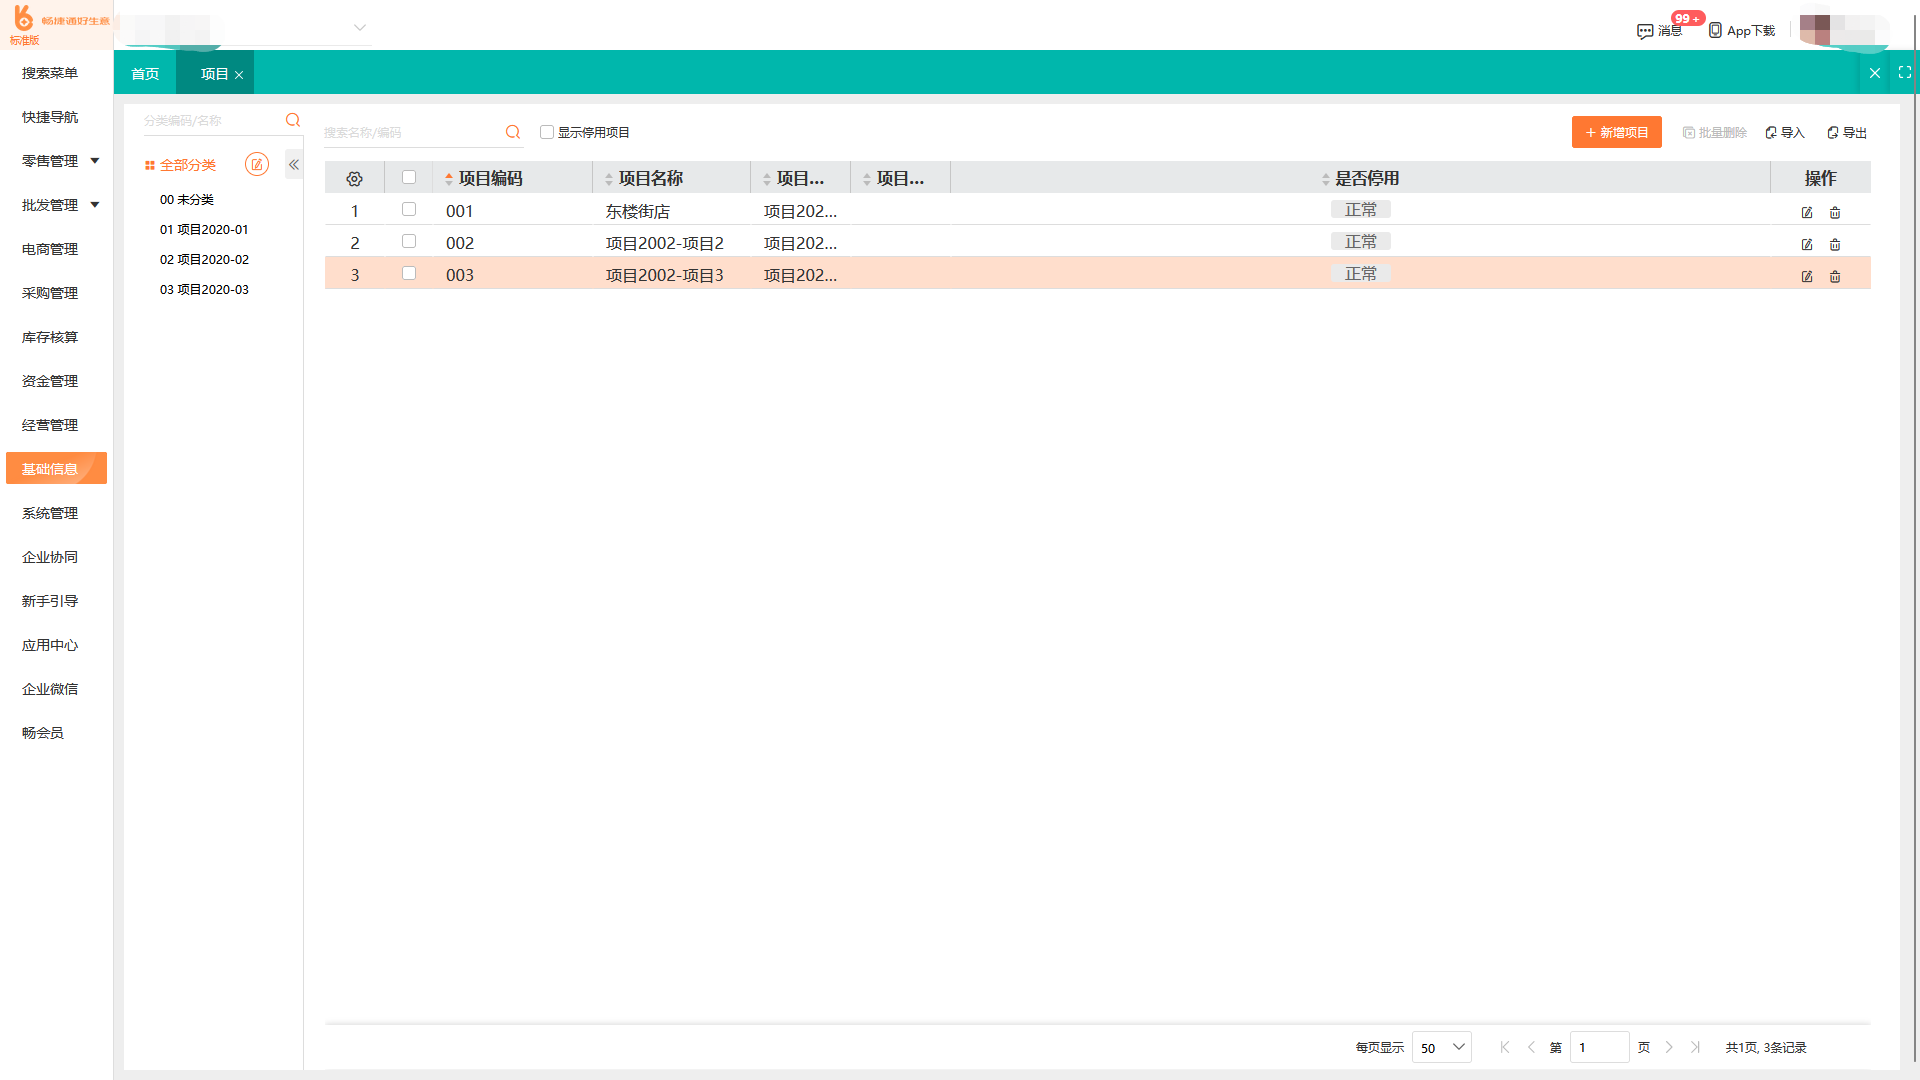Click the import 导入 icon button
This screenshot has width=1920, height=1080.
pyautogui.click(x=1785, y=131)
